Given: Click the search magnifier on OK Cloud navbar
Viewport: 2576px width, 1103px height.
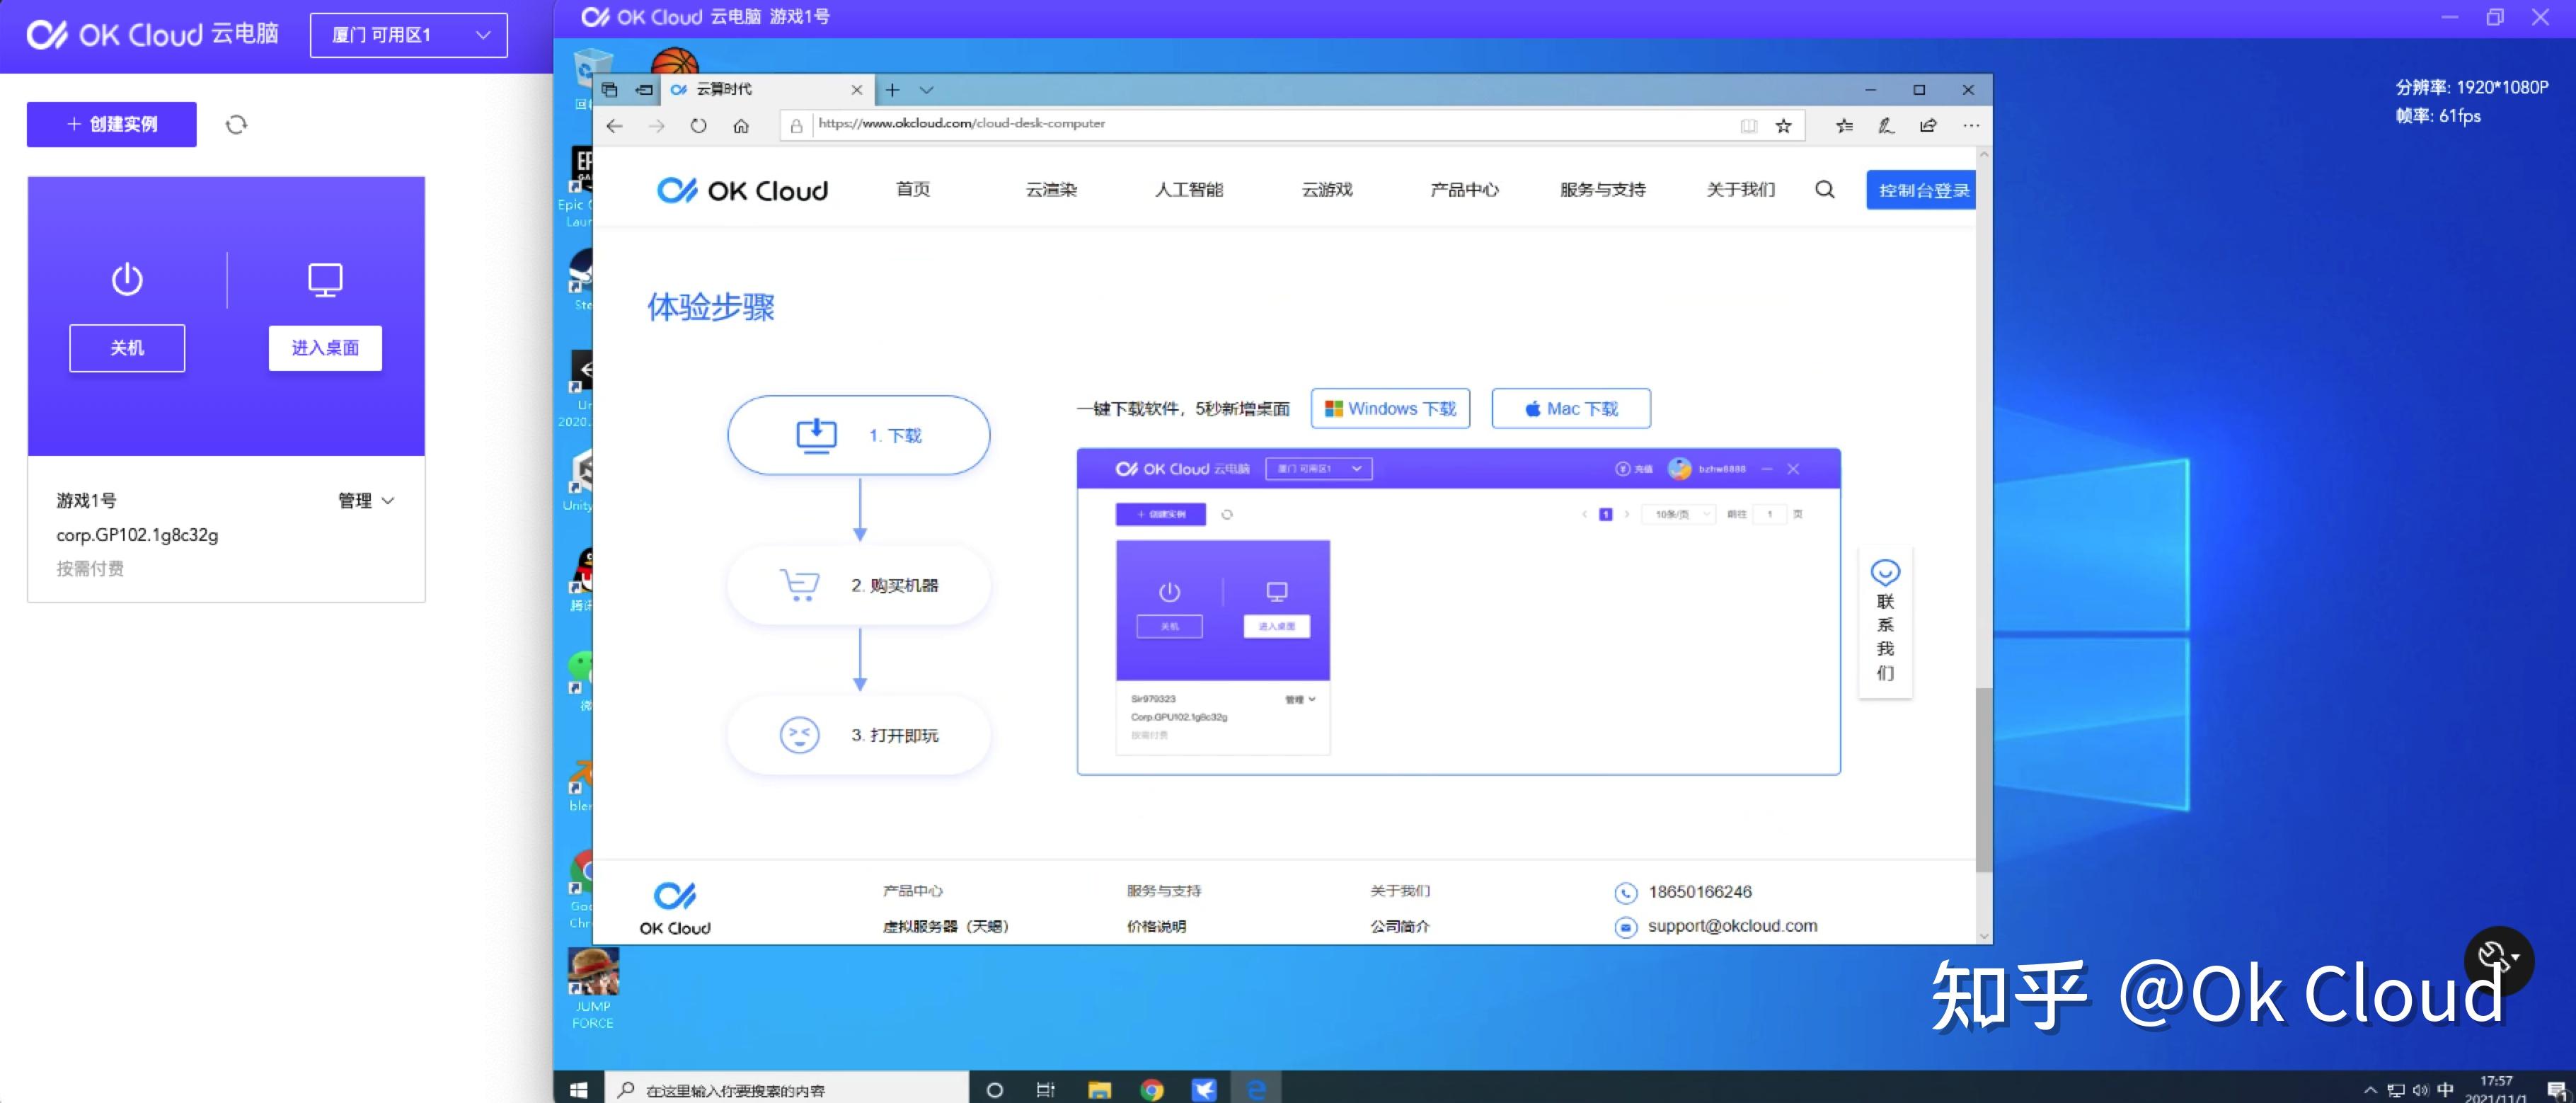Looking at the screenshot, I should pos(1824,190).
